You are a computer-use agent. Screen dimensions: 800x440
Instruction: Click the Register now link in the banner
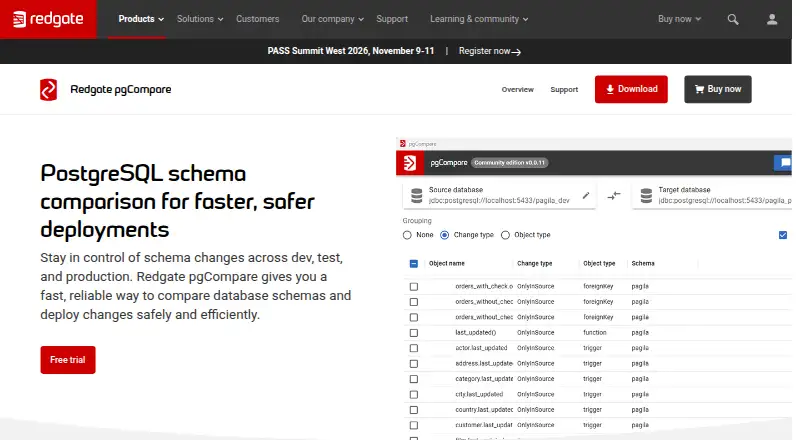(489, 51)
